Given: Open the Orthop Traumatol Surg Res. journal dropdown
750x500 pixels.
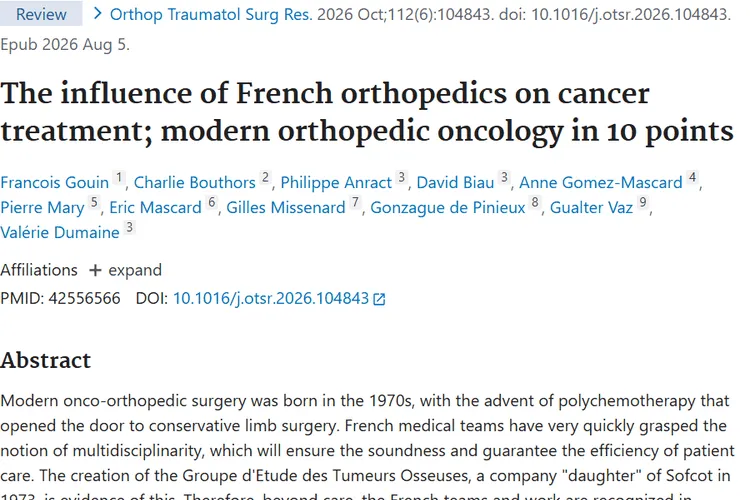Looking at the screenshot, I should point(211,14).
